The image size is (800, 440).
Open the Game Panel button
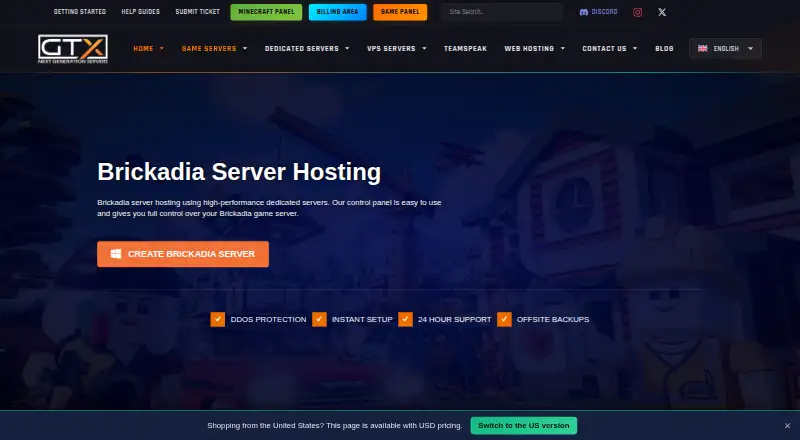coord(400,12)
